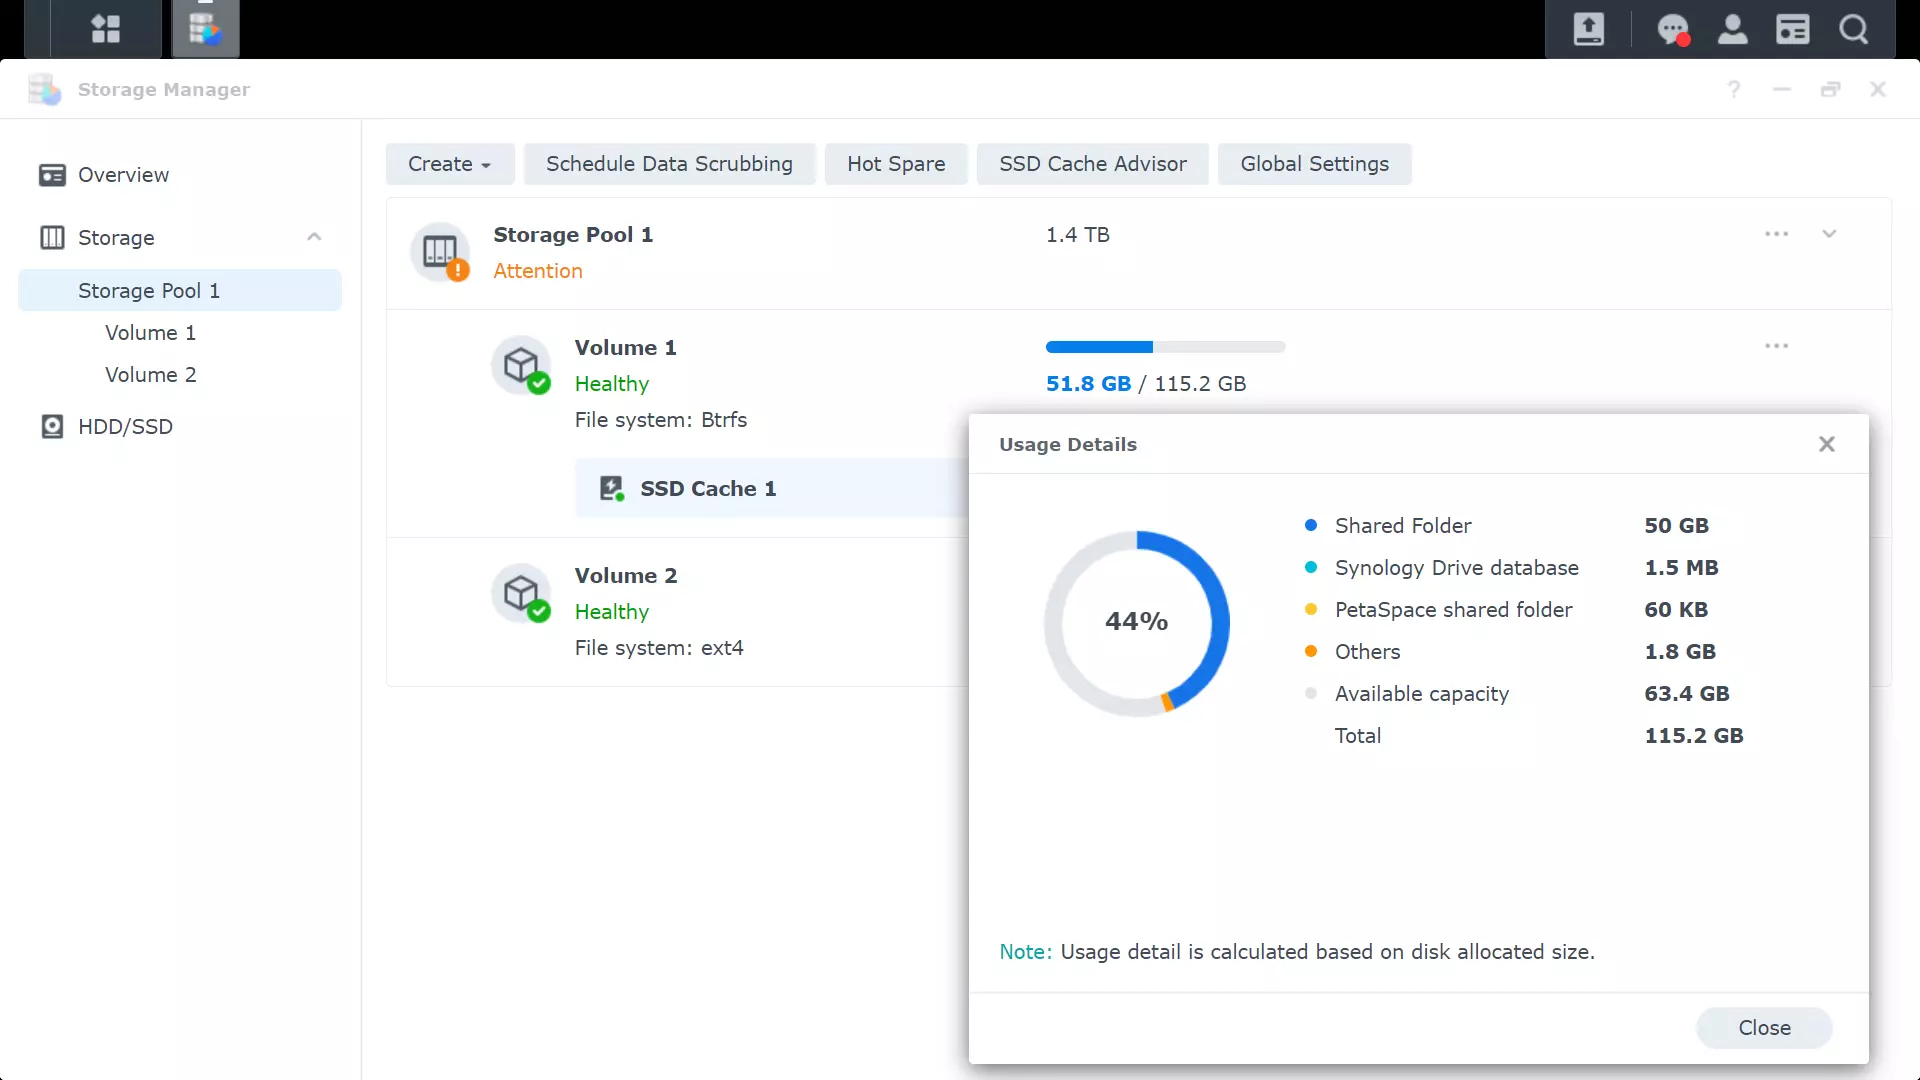Image resolution: width=1920 pixels, height=1080 pixels.
Task: Select the SSD Cache Advisor button
Action: coord(1093,164)
